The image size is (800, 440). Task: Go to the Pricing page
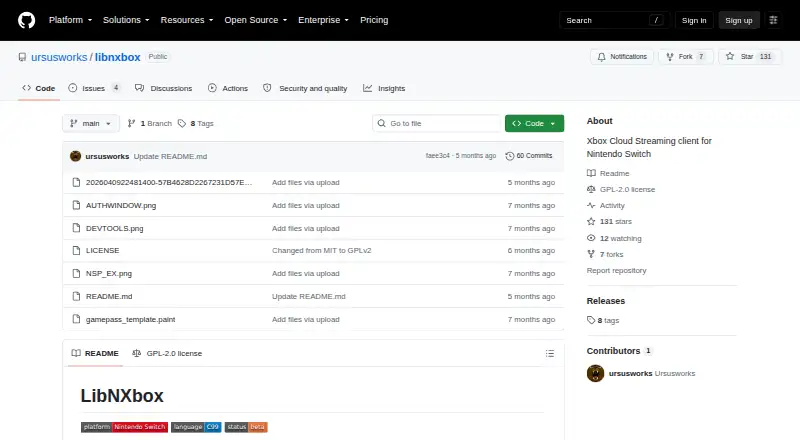point(374,20)
